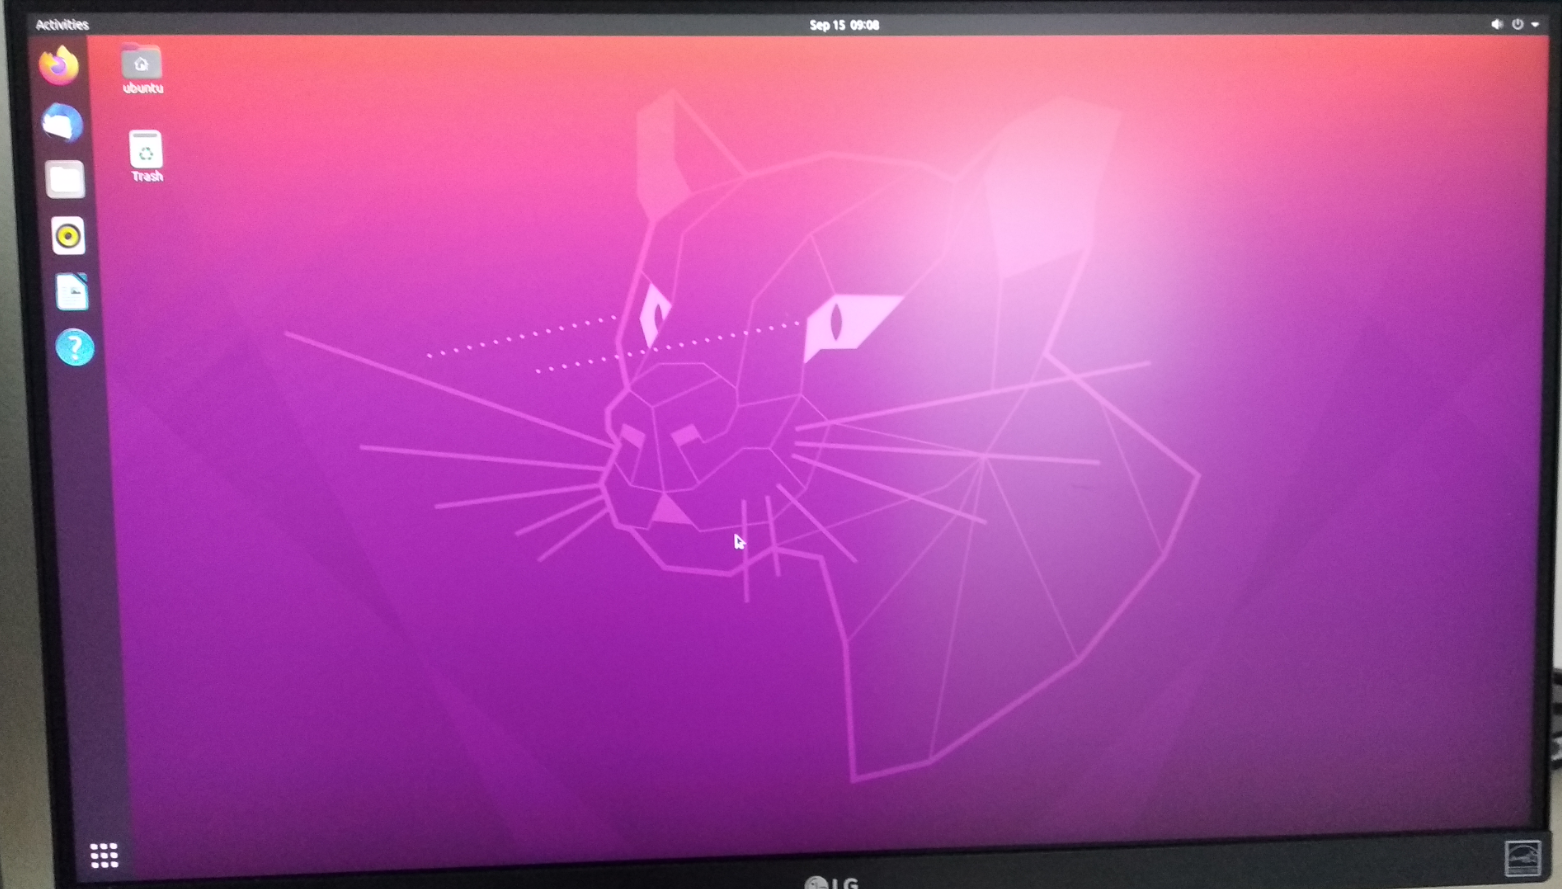1562x889 pixels.
Task: Open the Activities overview
Action: (x=62, y=24)
